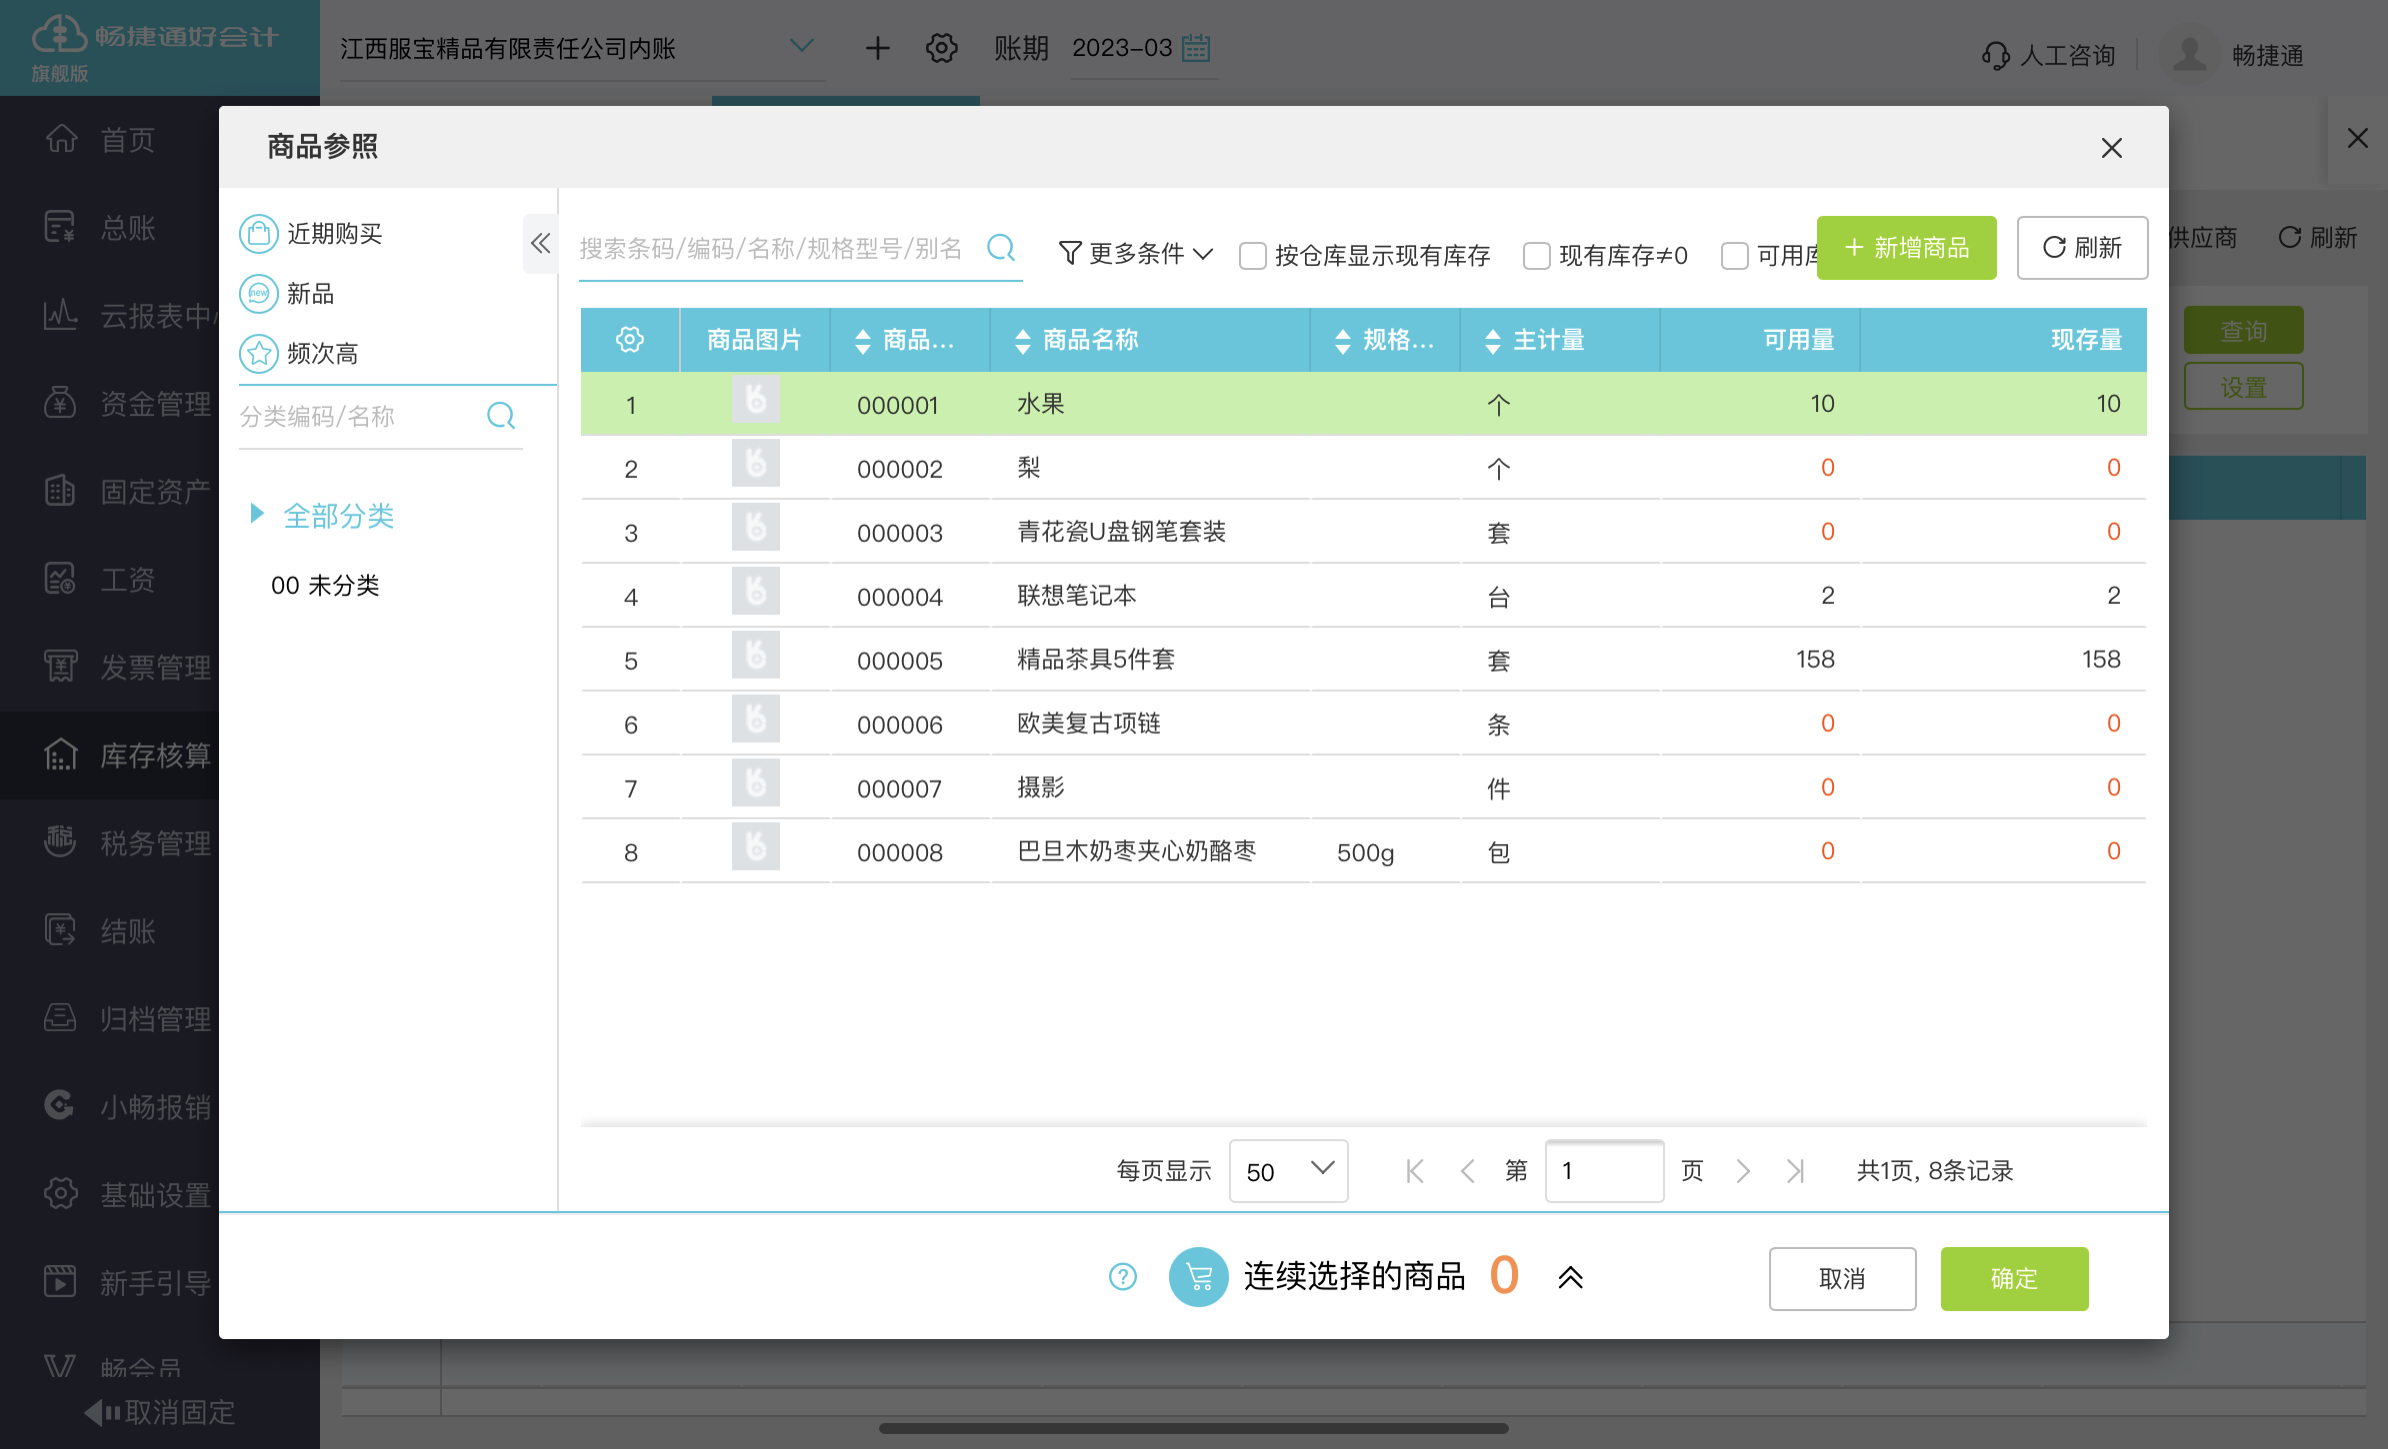
Task: Click the settings gear icon in table header
Action: click(629, 338)
